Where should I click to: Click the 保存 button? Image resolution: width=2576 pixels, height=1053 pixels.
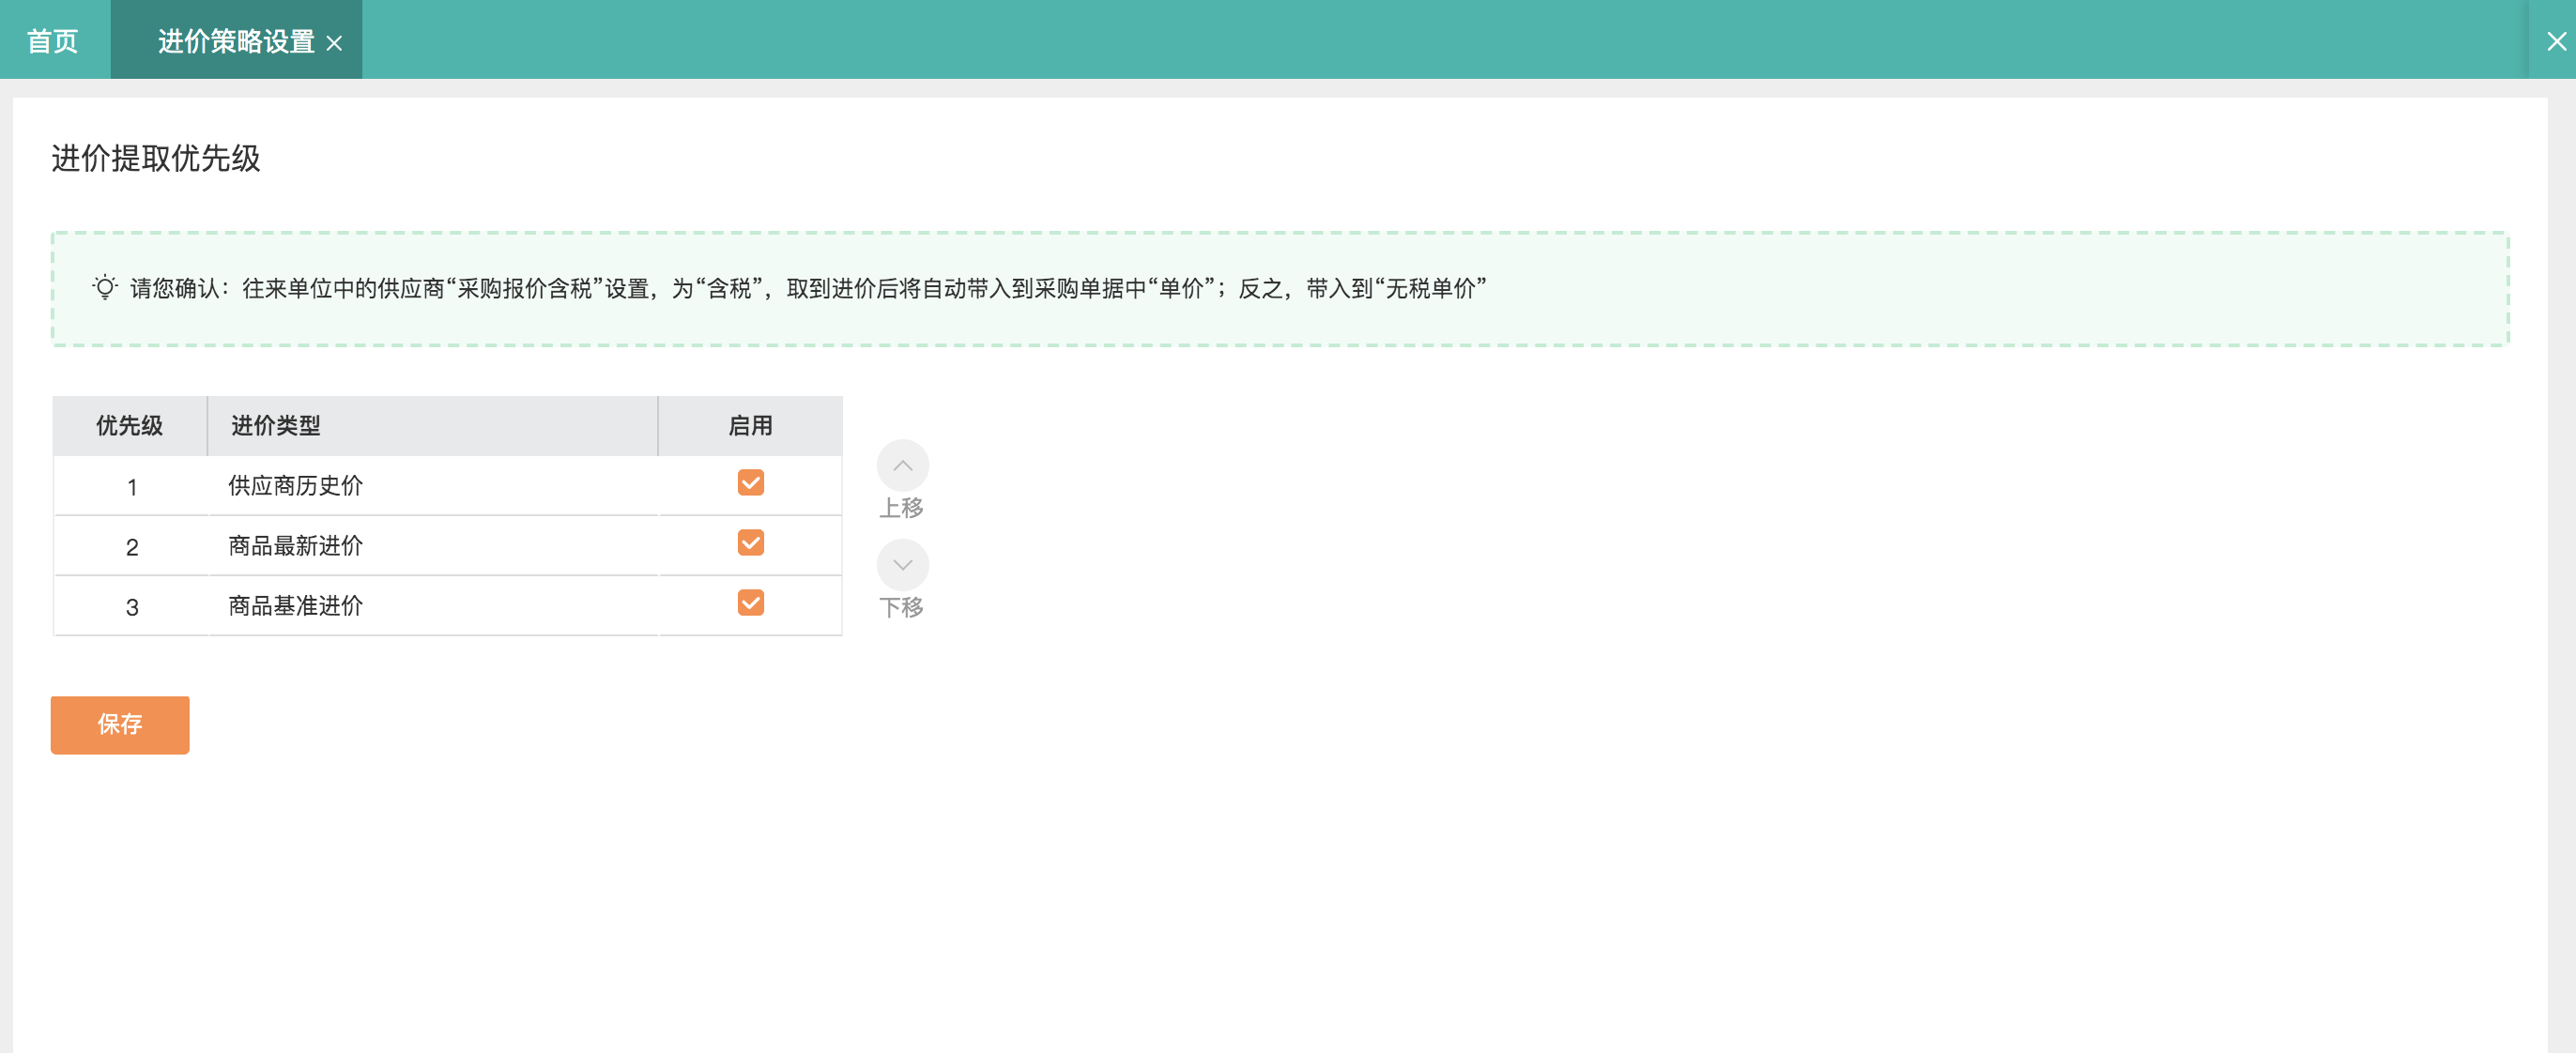click(120, 725)
